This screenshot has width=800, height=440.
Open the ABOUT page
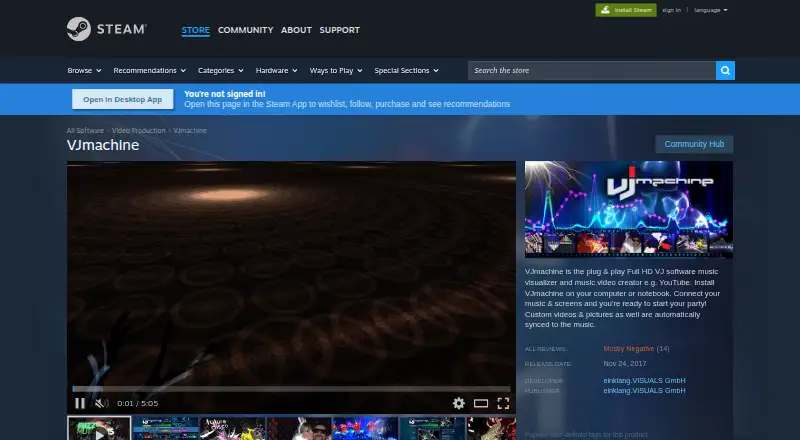[x=296, y=30]
